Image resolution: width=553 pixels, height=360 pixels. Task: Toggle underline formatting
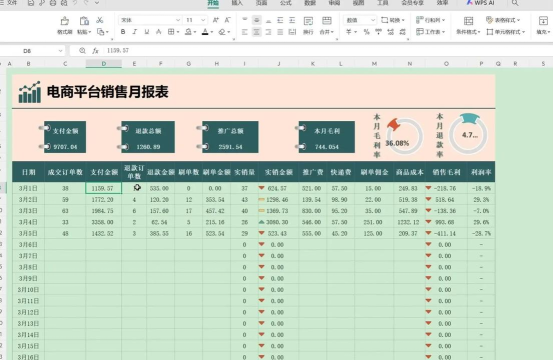pyautogui.click(x=147, y=32)
